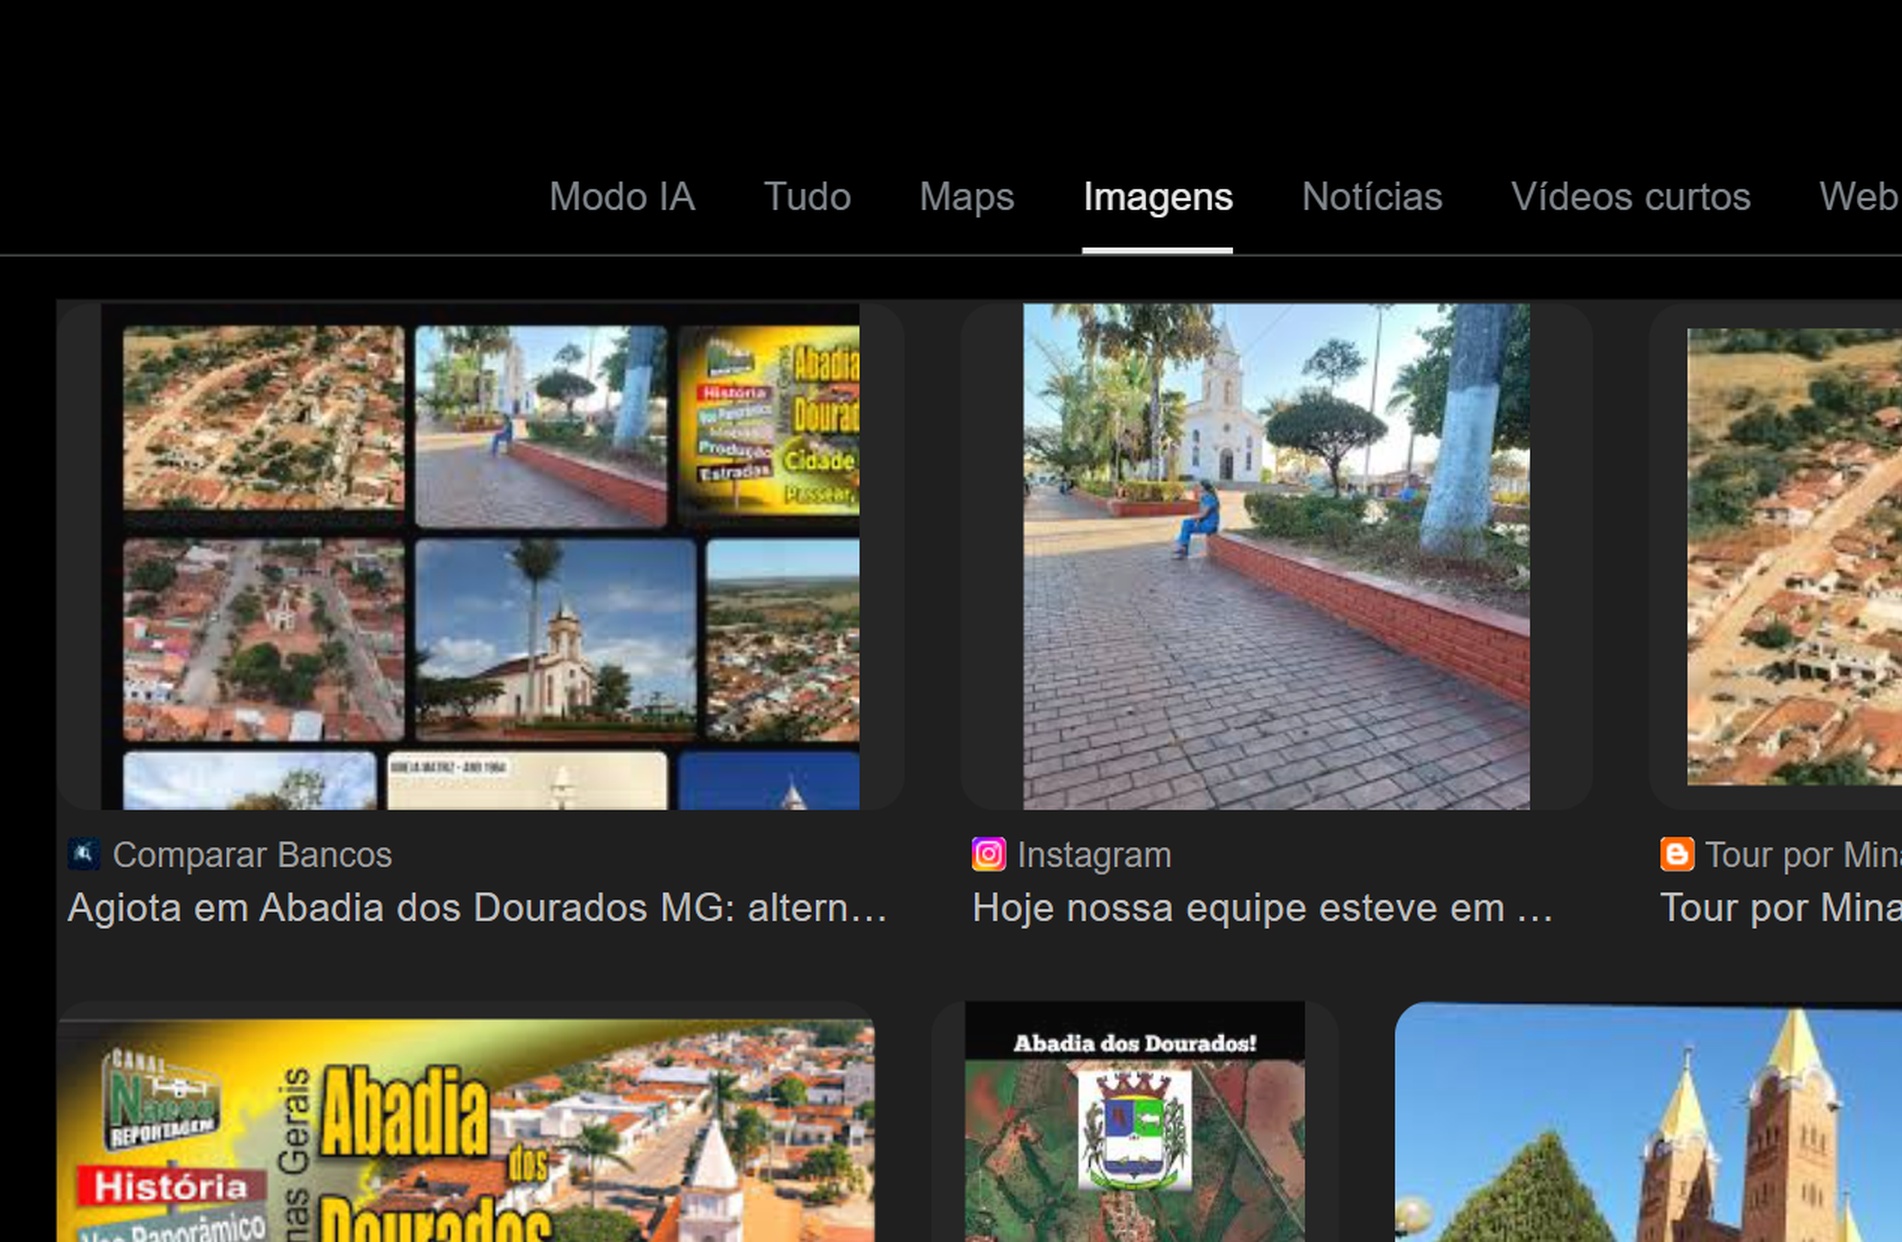Switch to Vídeos curtos tab
This screenshot has width=1902, height=1242.
tap(1630, 197)
